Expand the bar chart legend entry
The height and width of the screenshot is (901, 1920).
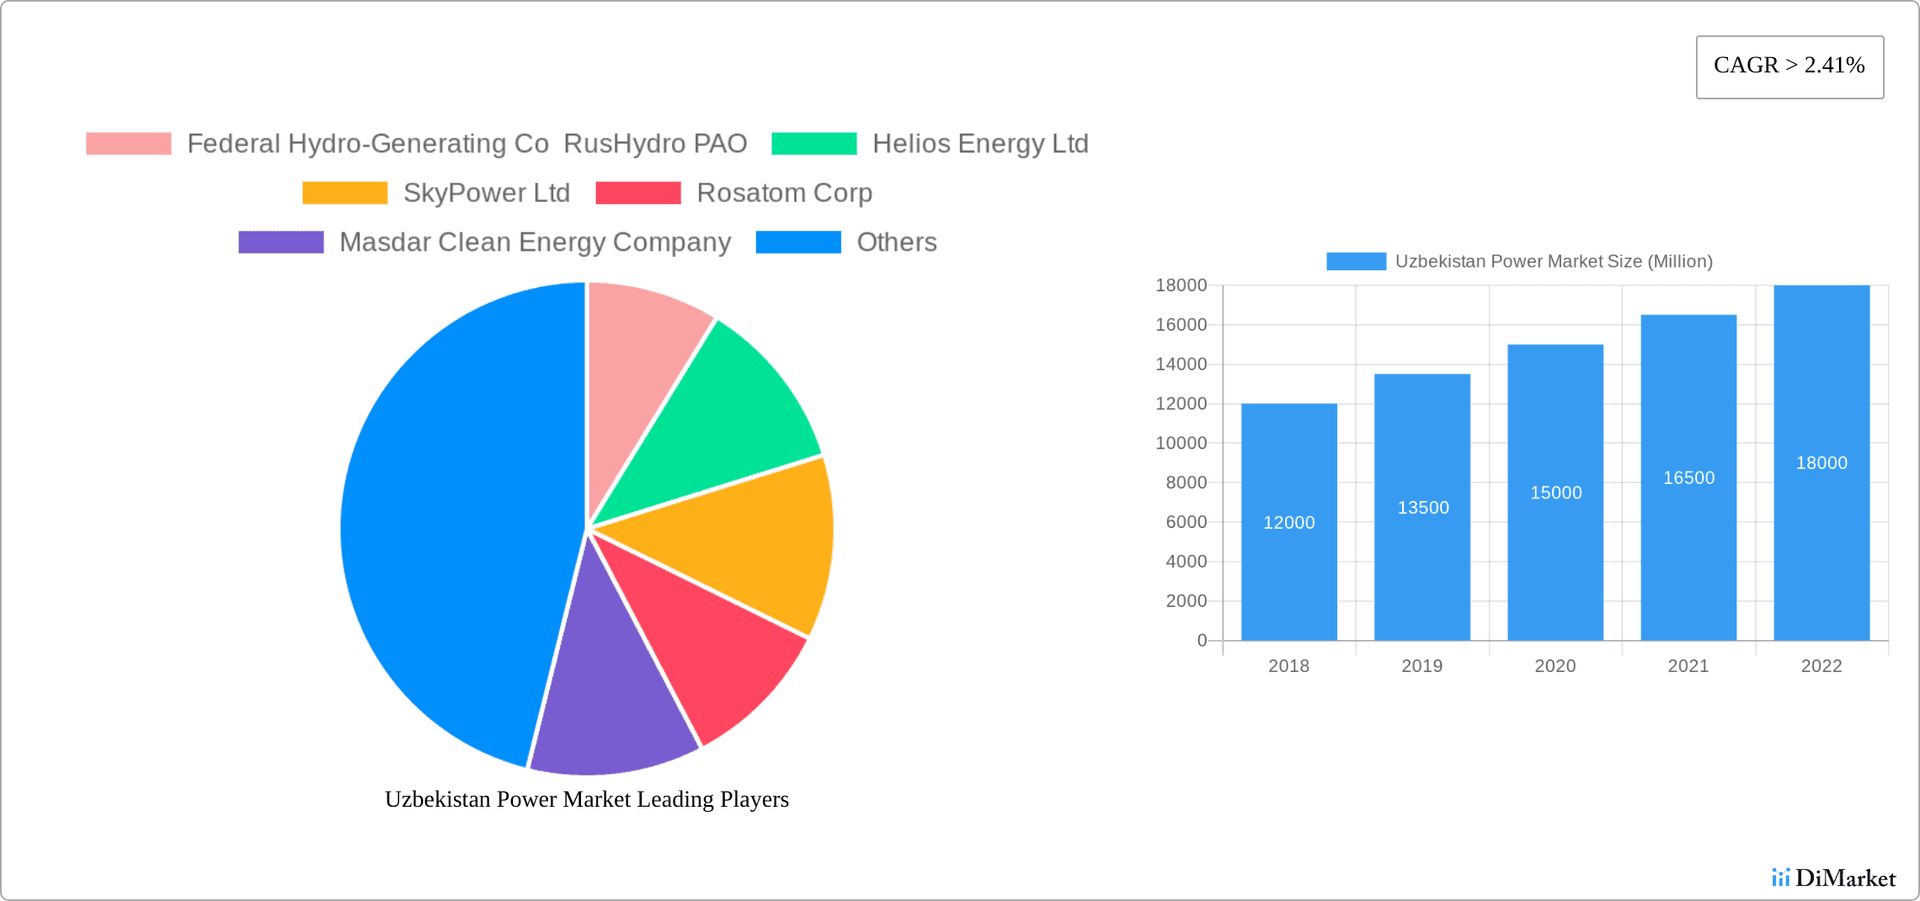point(1553,261)
